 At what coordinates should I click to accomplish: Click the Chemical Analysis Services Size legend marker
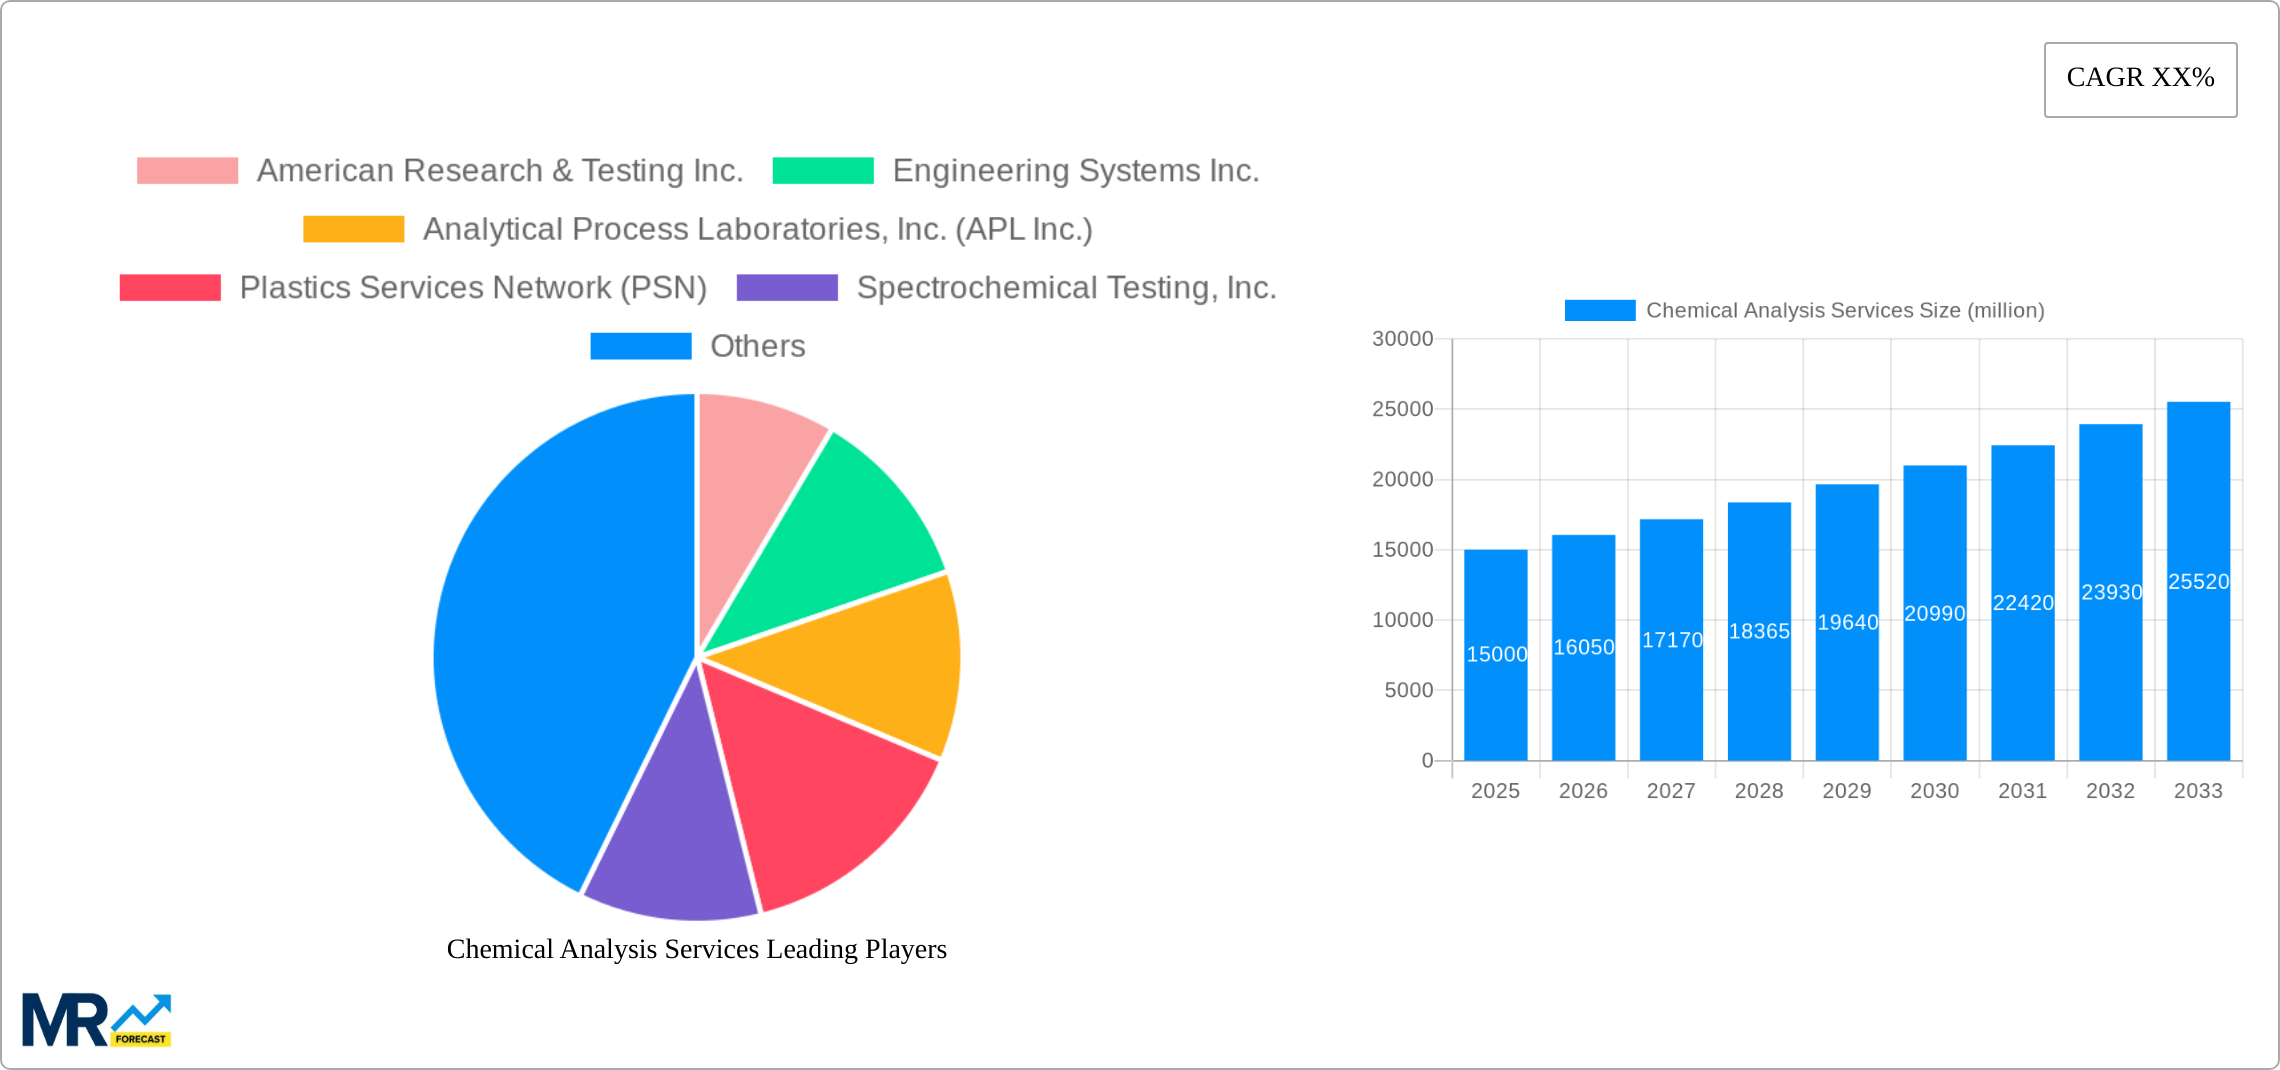click(x=1598, y=310)
